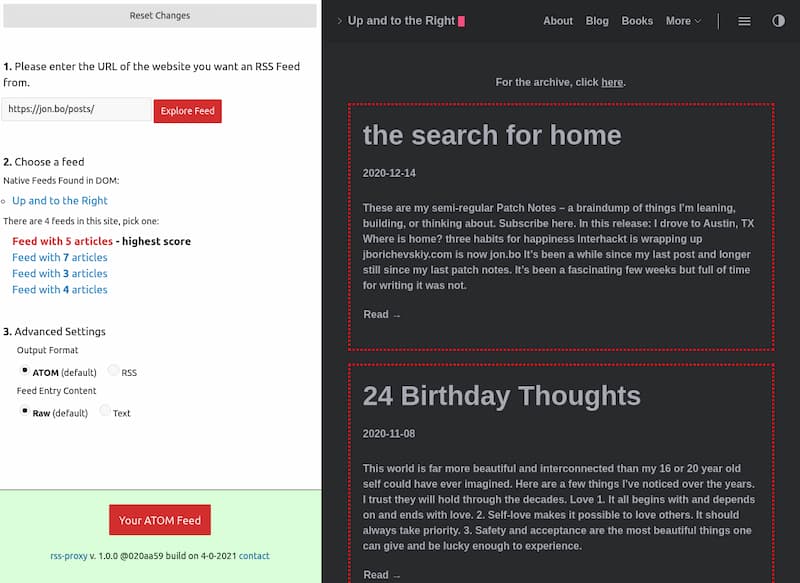The height and width of the screenshot is (583, 800).
Task: Expand the More dropdown menu
Action: point(683,21)
